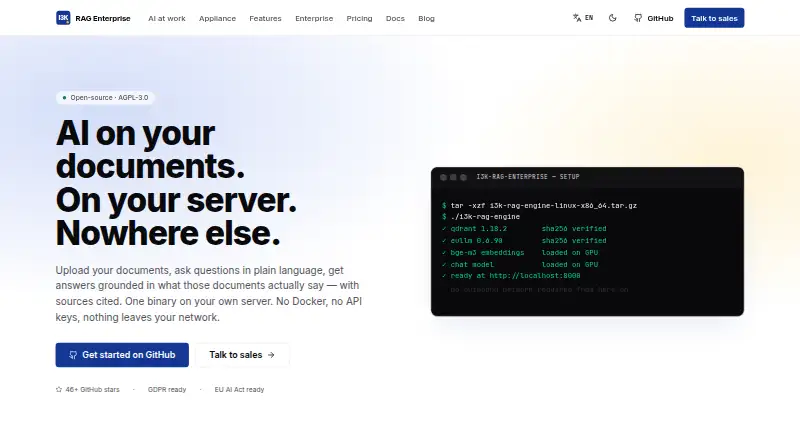Image resolution: width=800 pixels, height=440 pixels.
Task: Go to Docs
Action: click(x=395, y=18)
